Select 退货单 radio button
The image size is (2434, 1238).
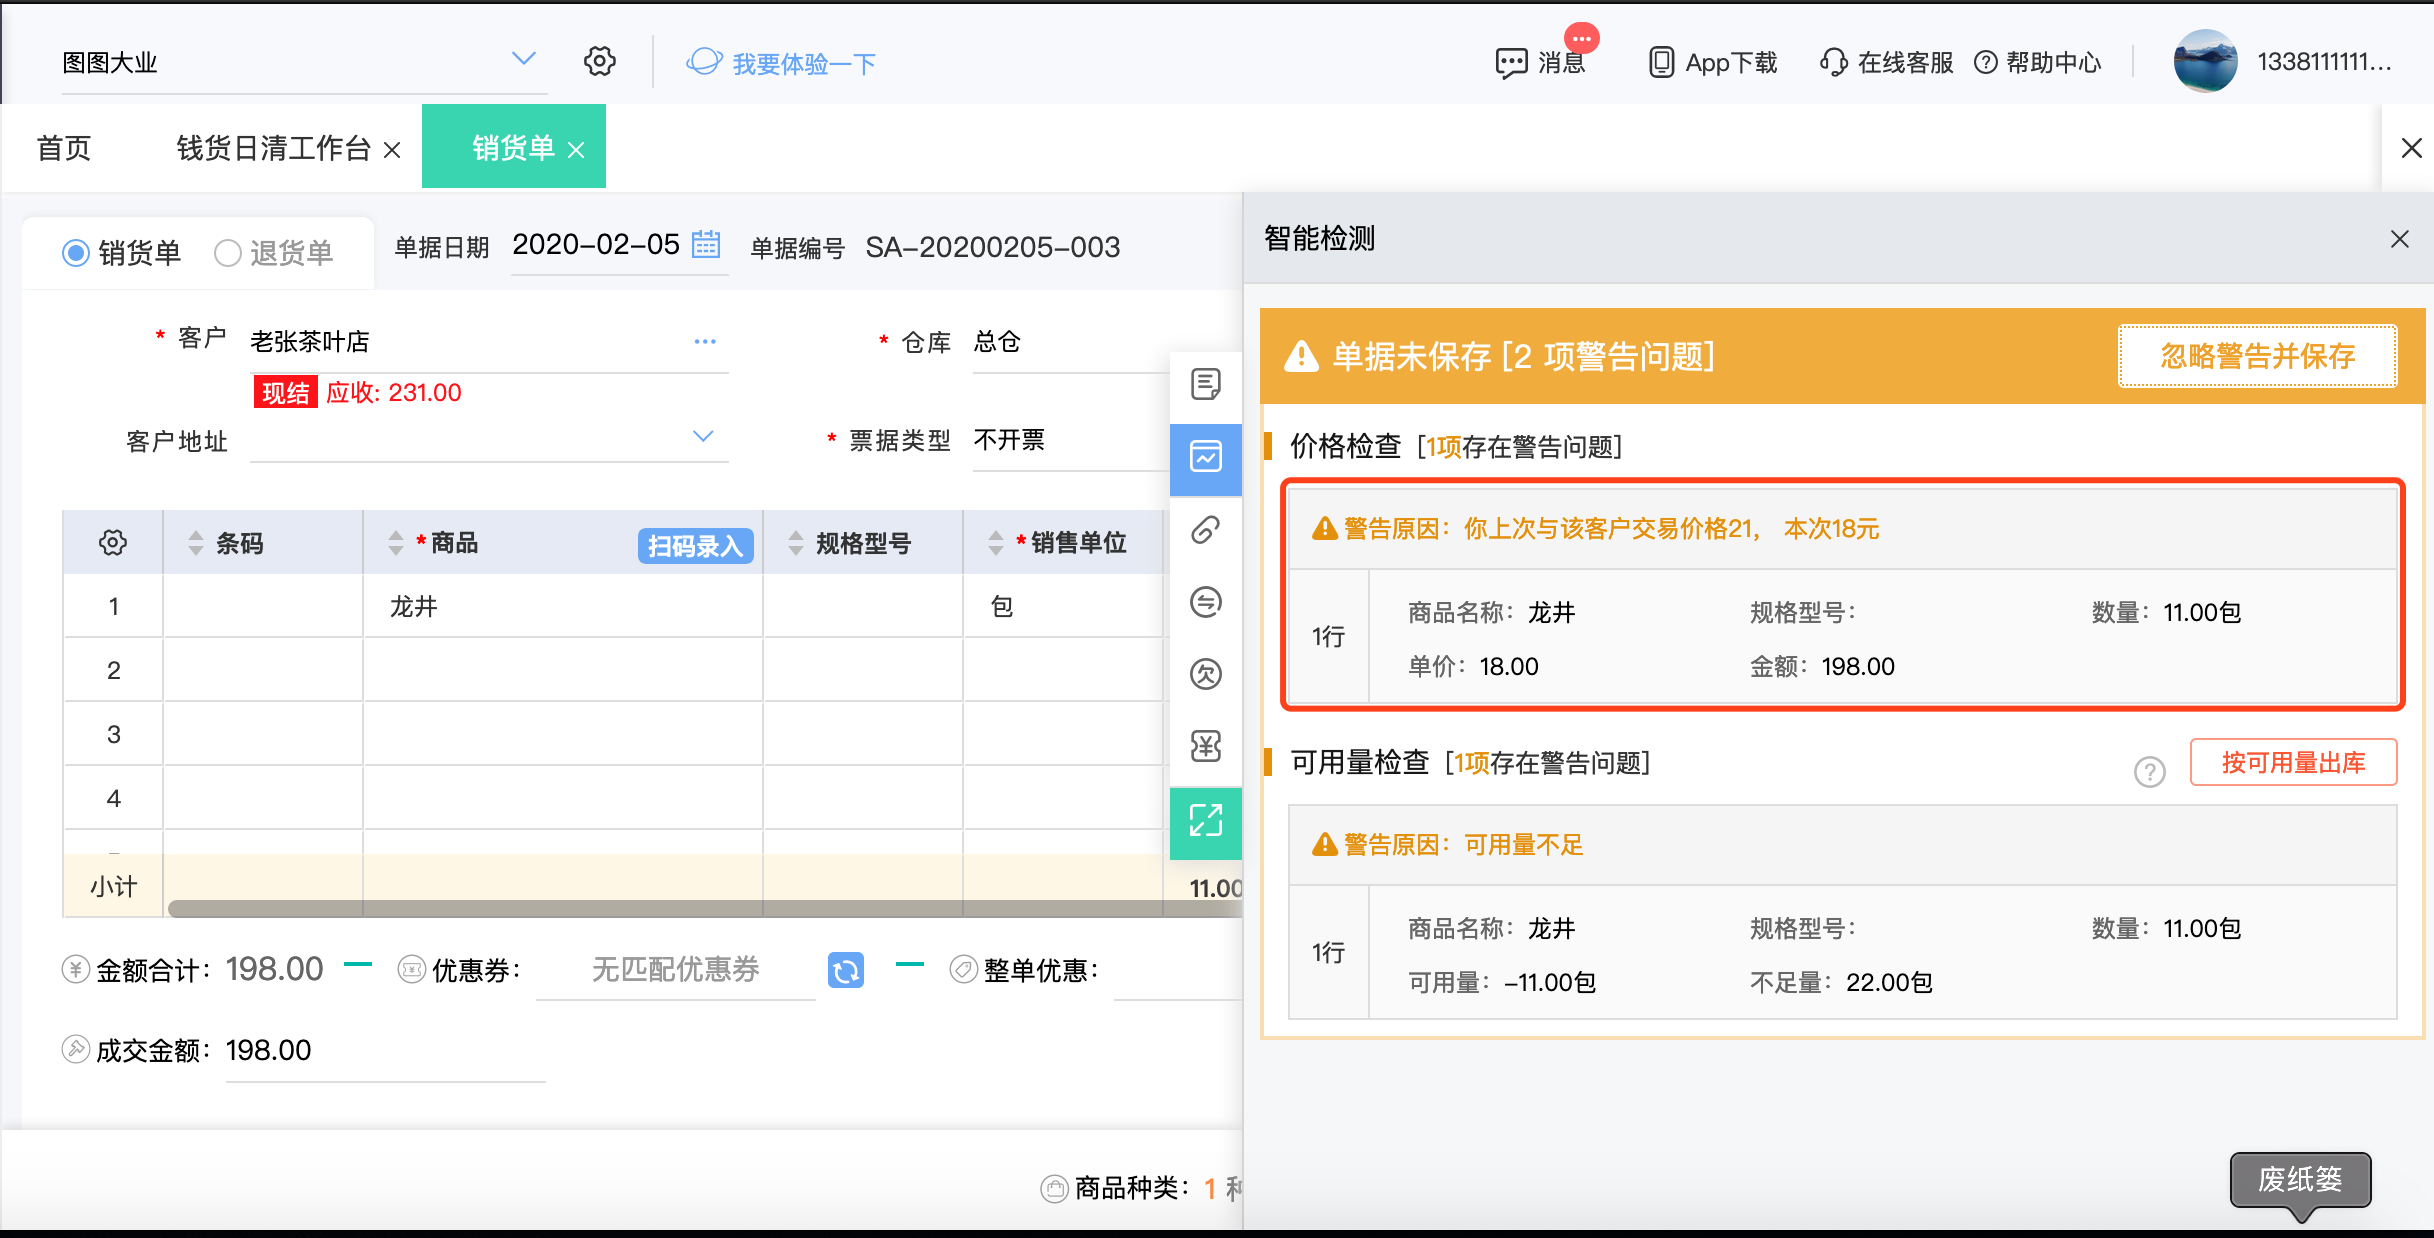coord(227,246)
